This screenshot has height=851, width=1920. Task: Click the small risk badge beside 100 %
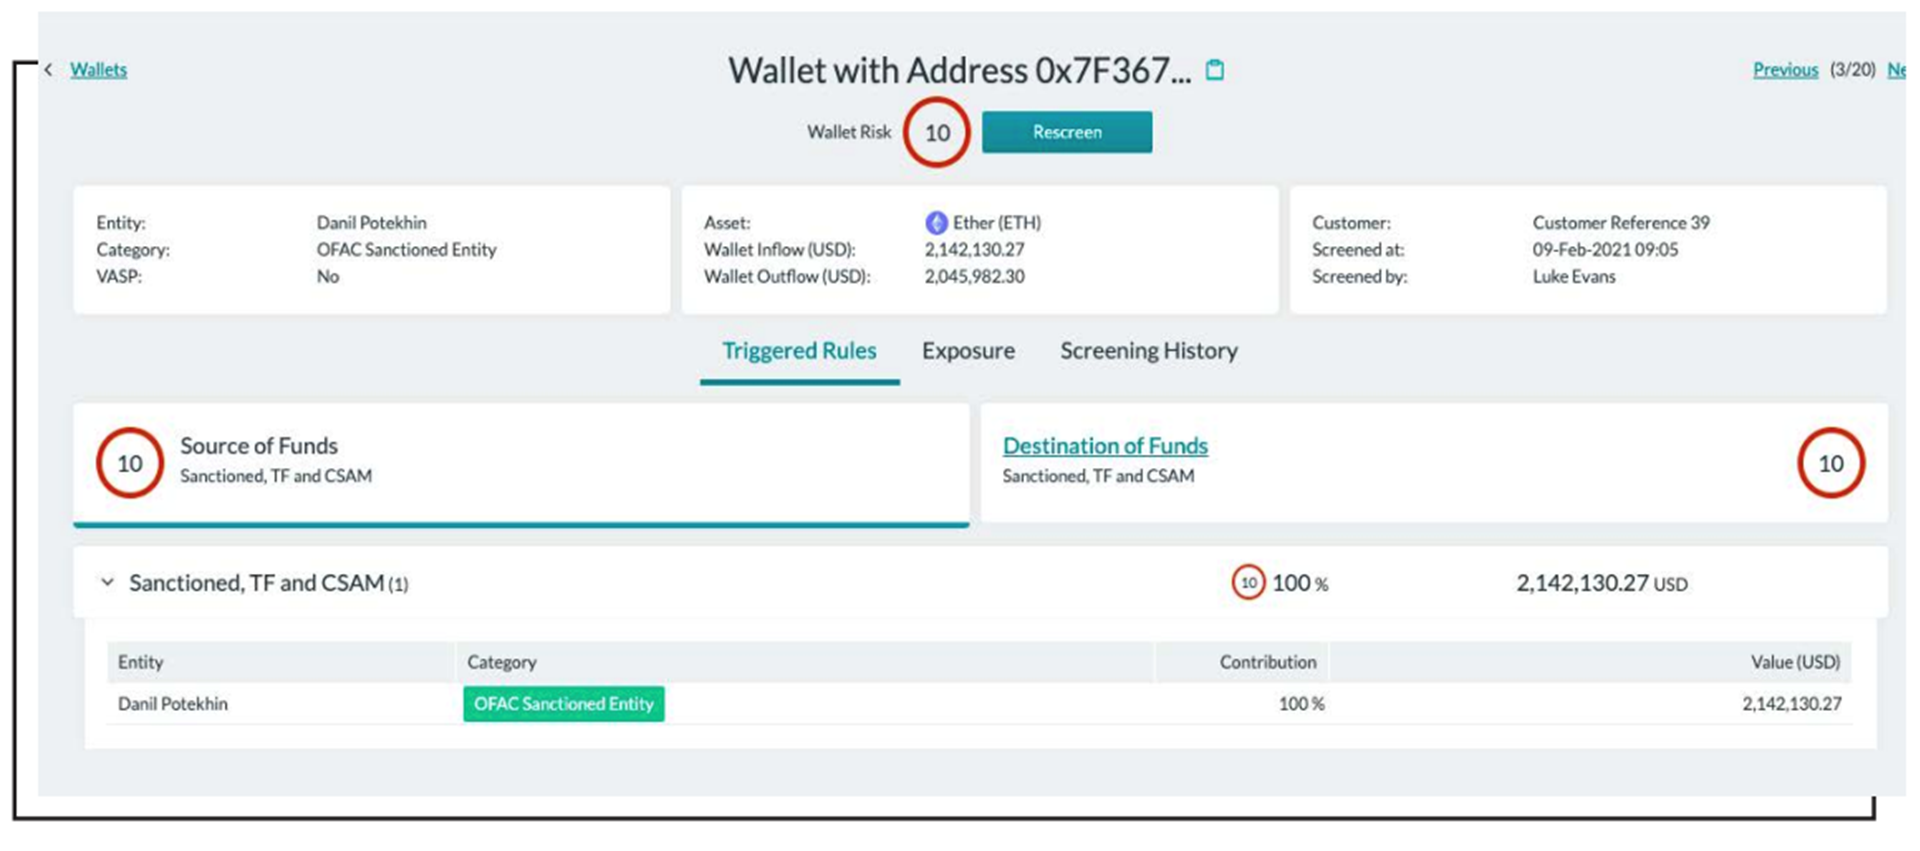(1248, 583)
